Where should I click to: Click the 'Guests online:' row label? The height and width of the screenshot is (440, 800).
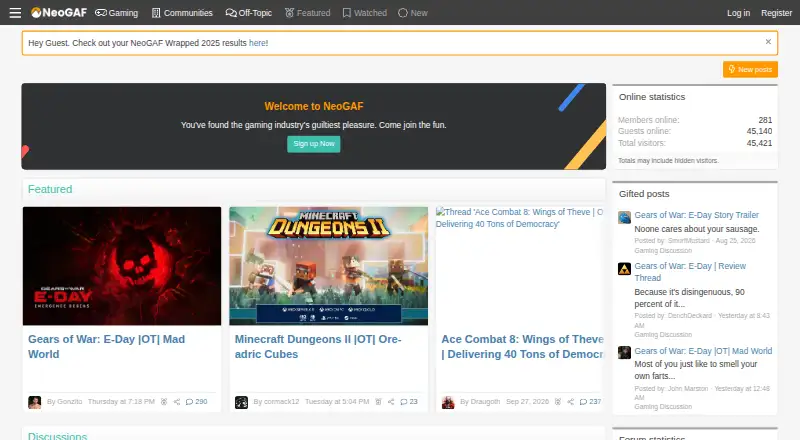click(x=644, y=131)
